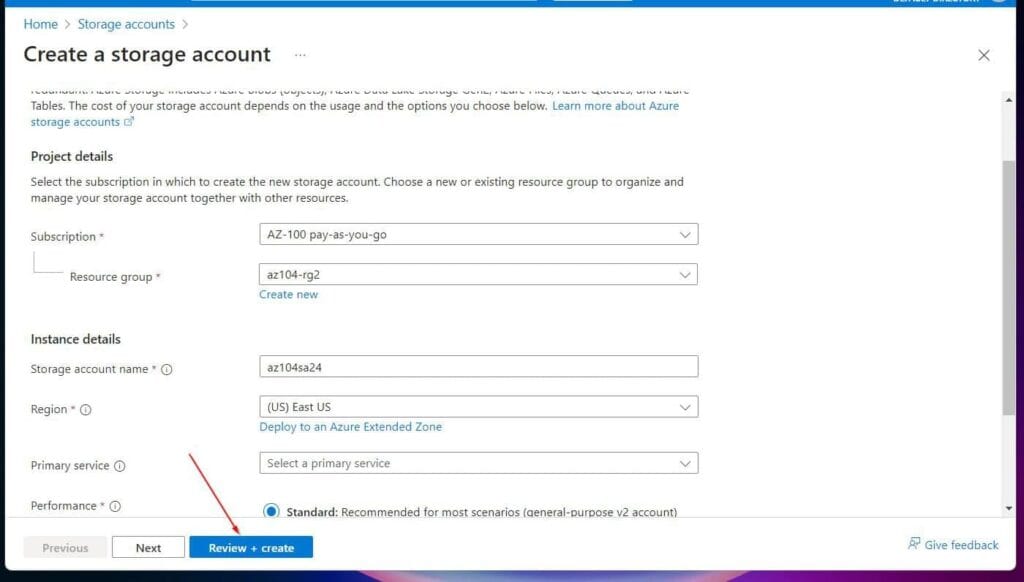Click the Create a storage account title
Screen dimensions: 1024x582
(x=147, y=54)
